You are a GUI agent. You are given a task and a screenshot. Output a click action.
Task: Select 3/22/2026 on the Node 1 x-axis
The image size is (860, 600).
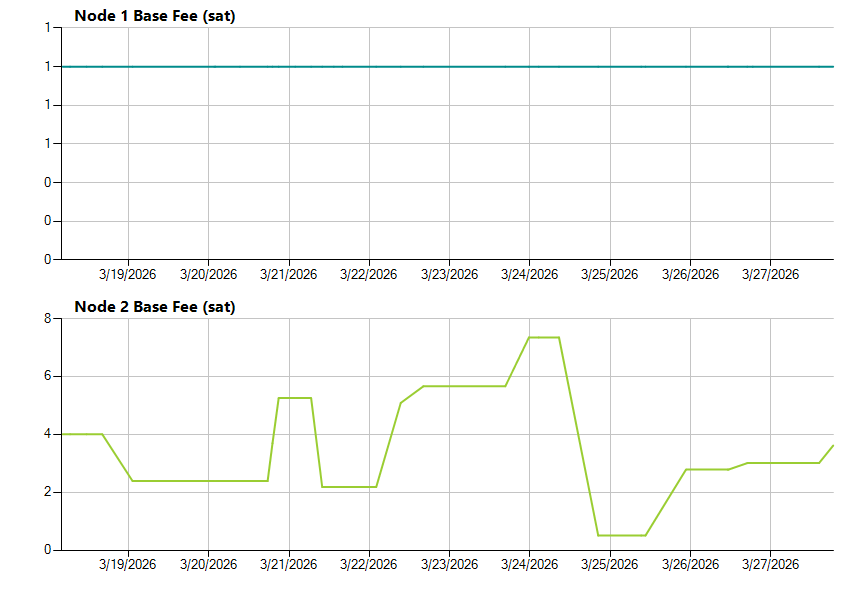[x=369, y=274]
